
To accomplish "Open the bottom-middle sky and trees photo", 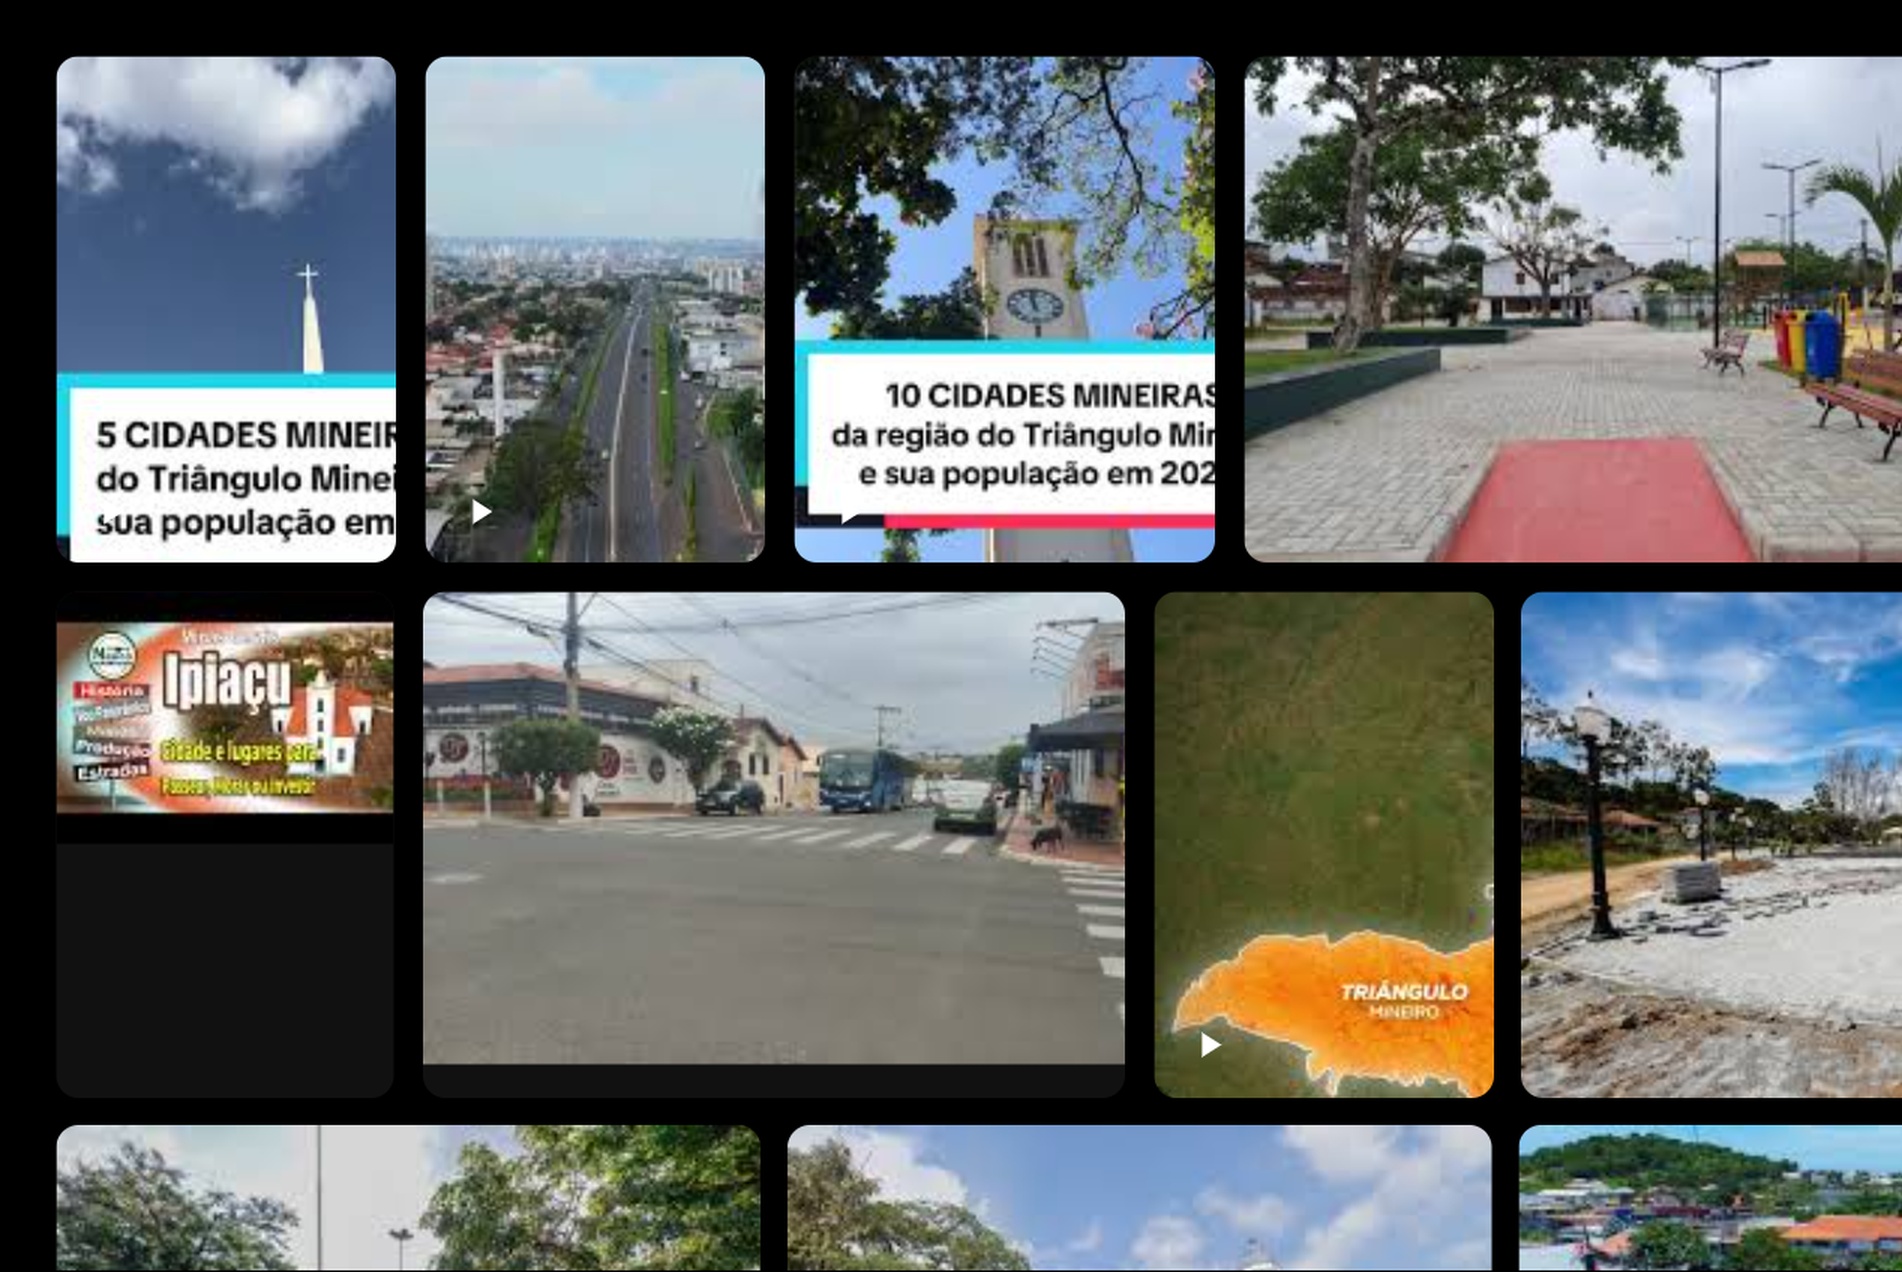I will (x=1139, y=1198).
